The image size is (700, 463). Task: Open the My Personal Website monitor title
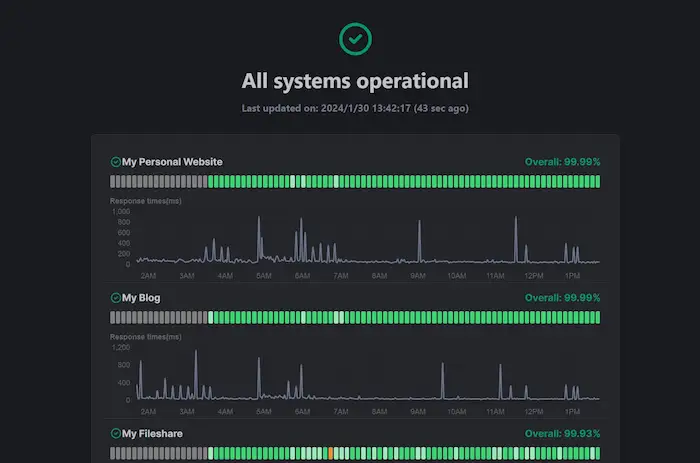click(172, 162)
